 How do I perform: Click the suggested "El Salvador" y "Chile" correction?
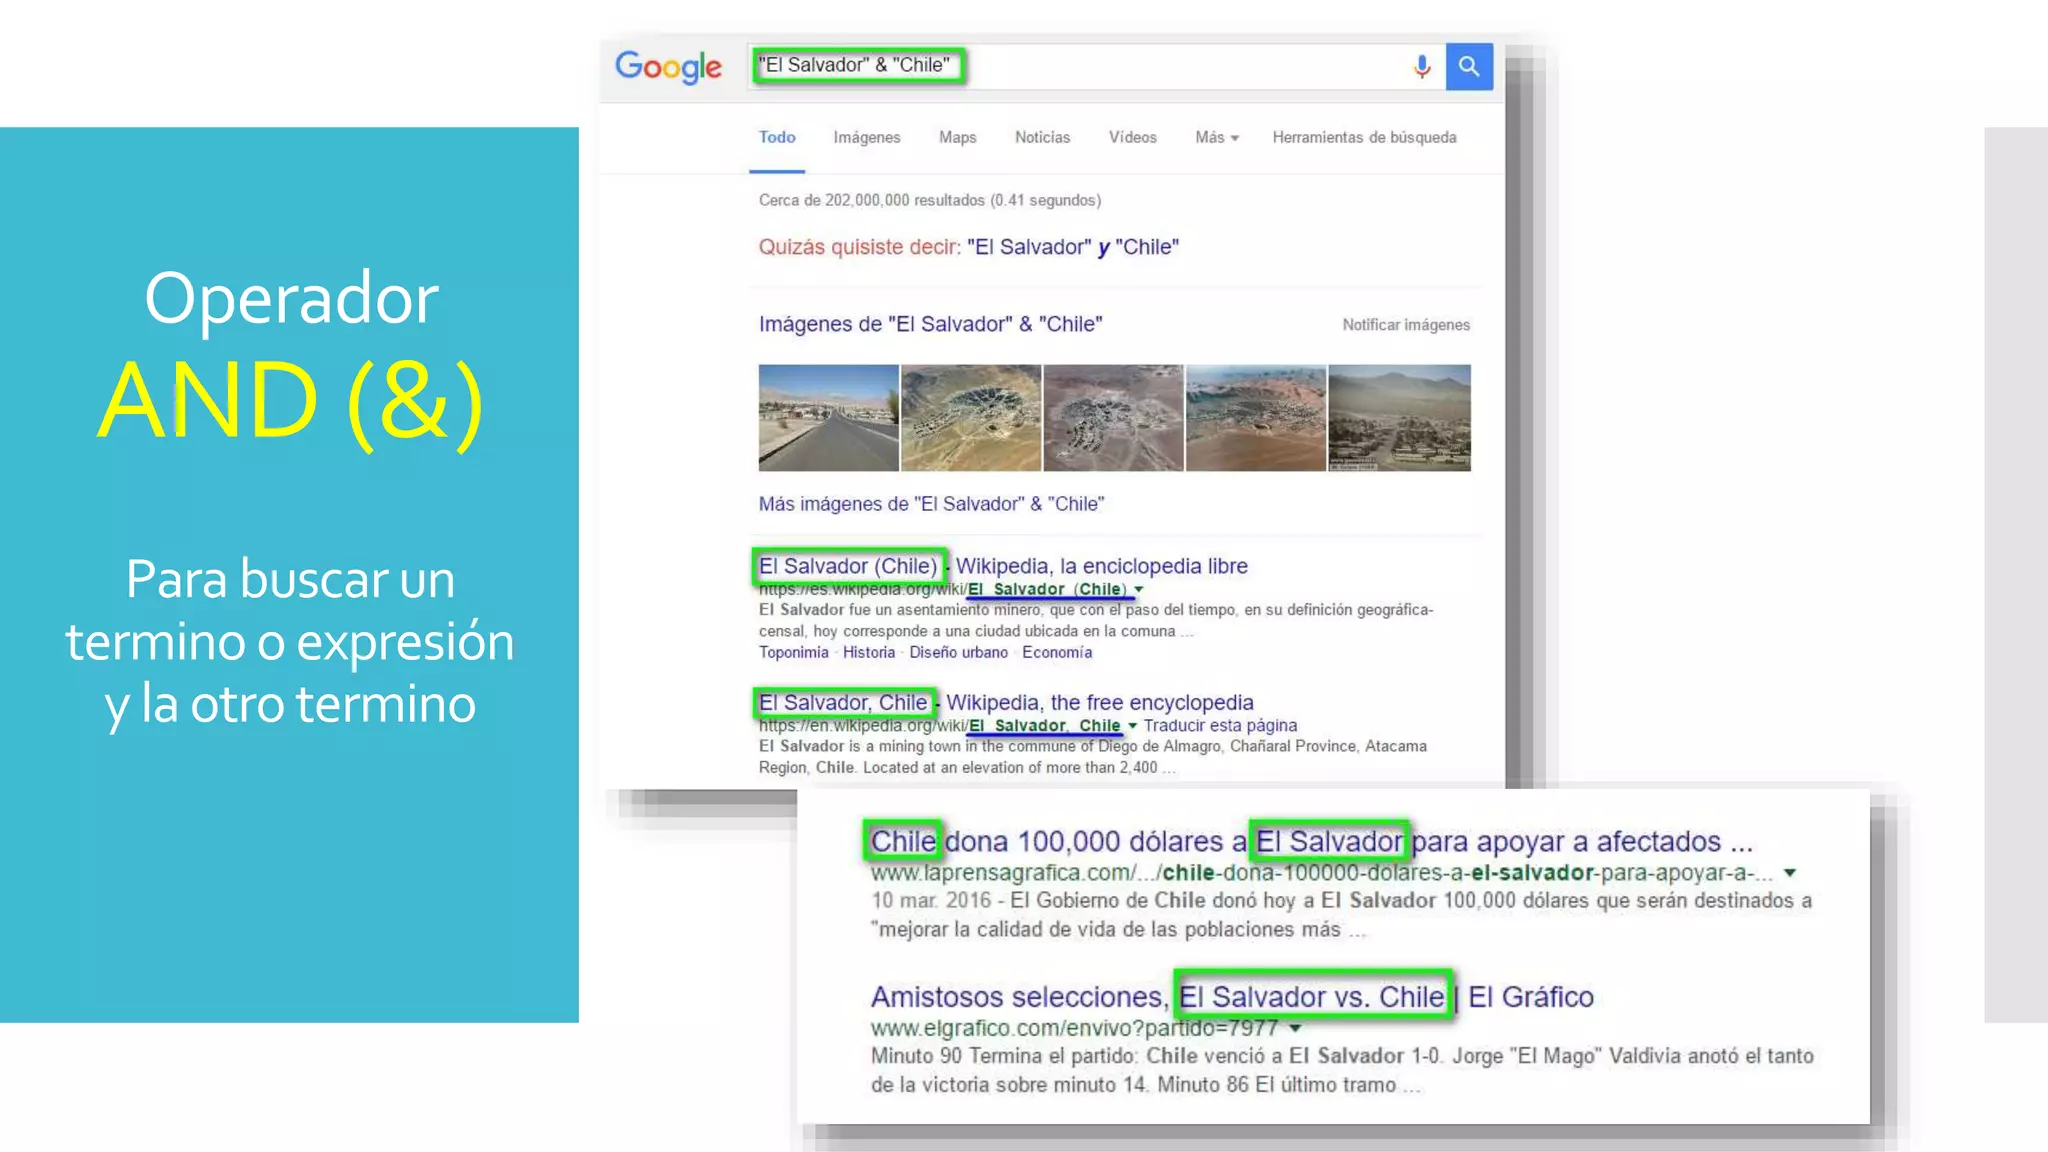(1072, 247)
